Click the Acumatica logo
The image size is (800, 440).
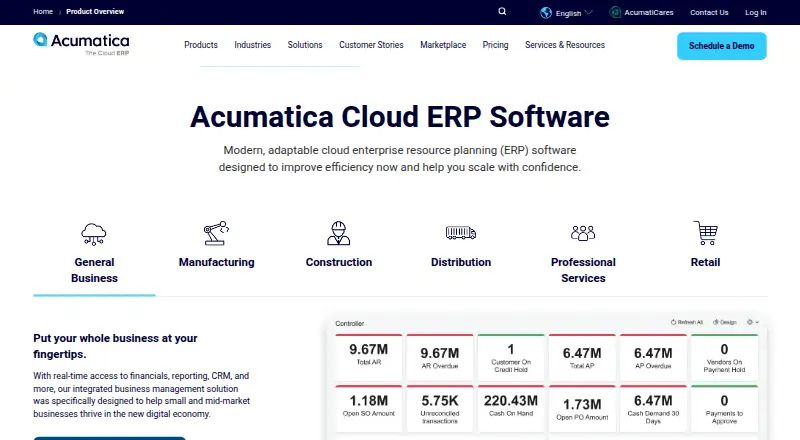[x=82, y=44]
